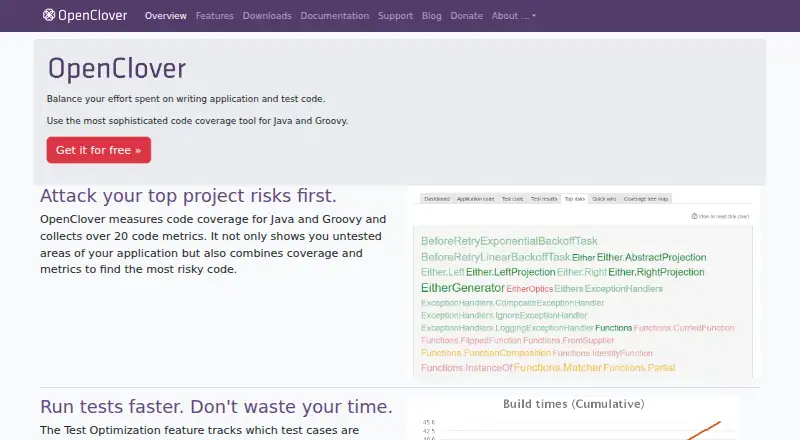Viewport: 800px width, 440px height.
Task: Click Either.LeftProjection class name
Action: (x=511, y=272)
